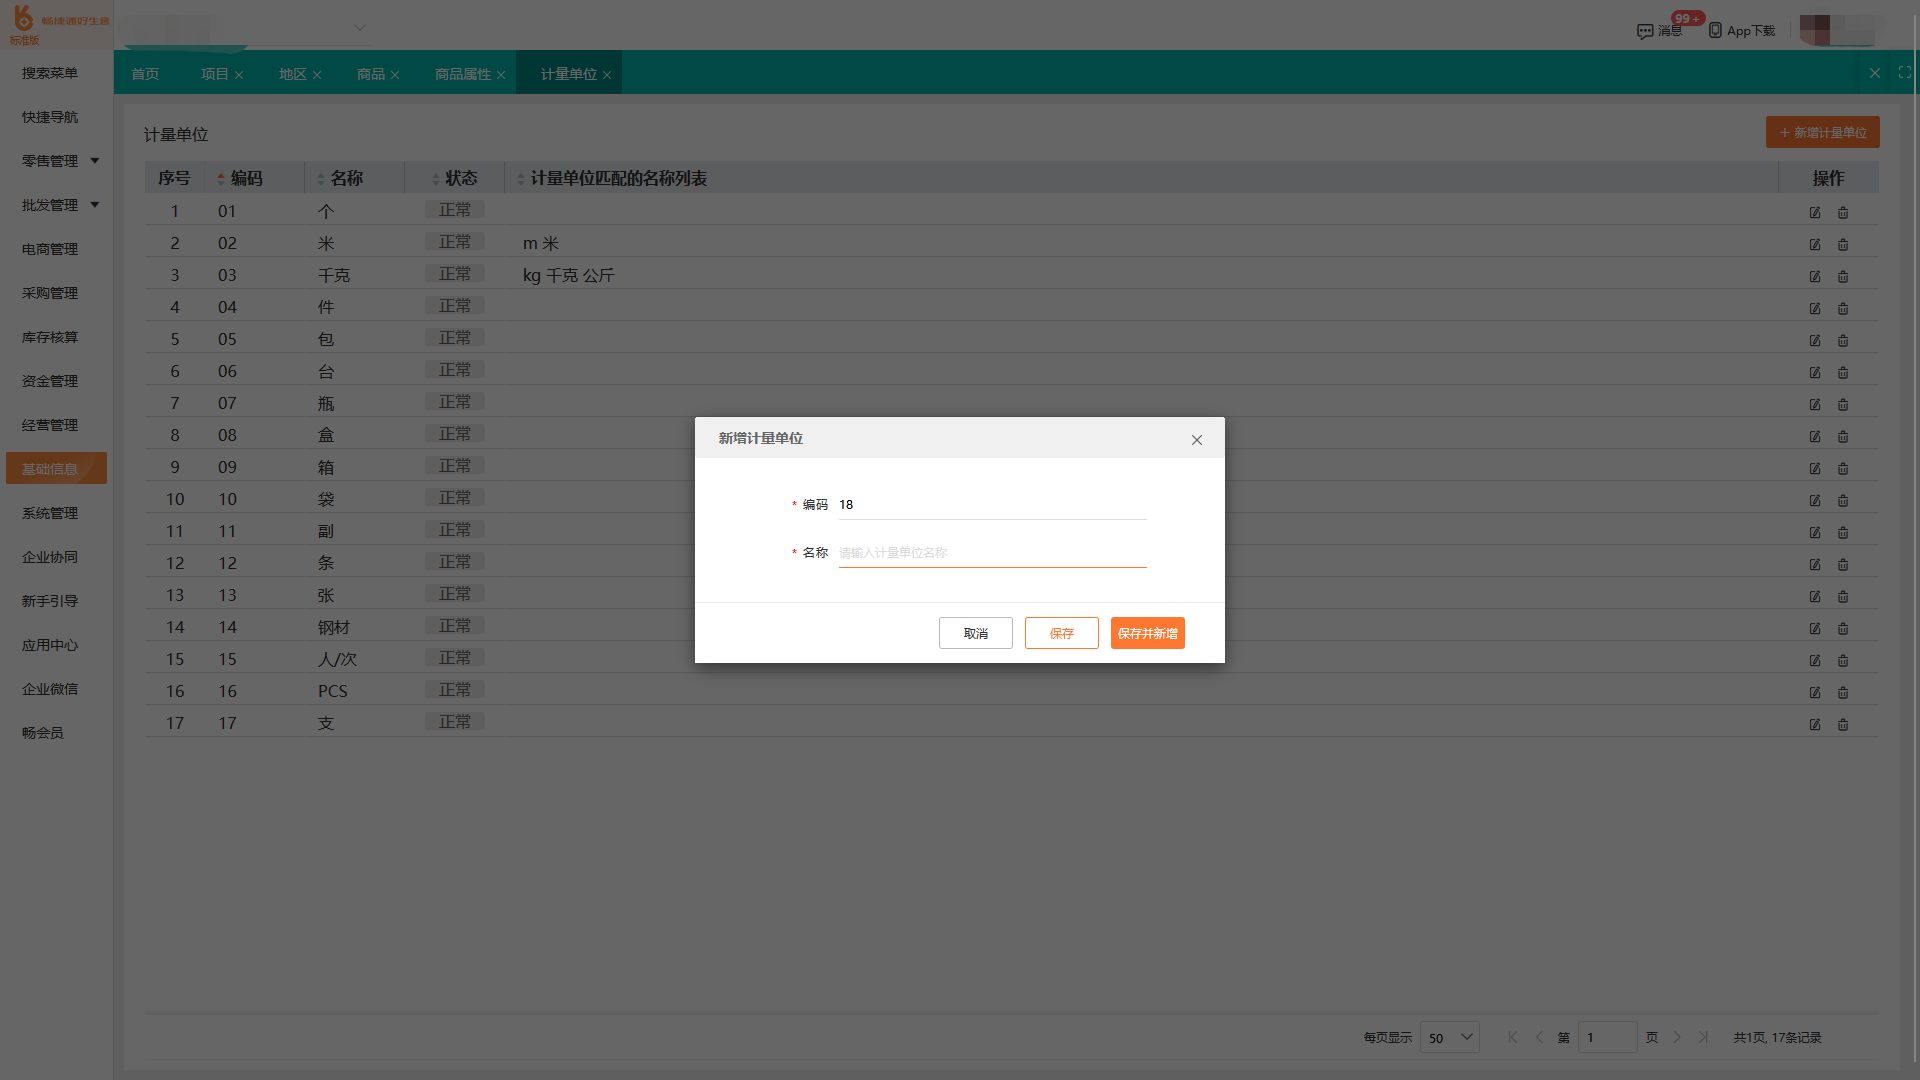Click 取消 button to dismiss dialog
The width and height of the screenshot is (1920, 1080).
pos(976,633)
